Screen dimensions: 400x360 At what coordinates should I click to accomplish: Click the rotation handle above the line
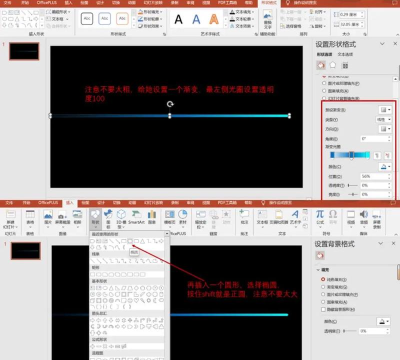click(170, 104)
